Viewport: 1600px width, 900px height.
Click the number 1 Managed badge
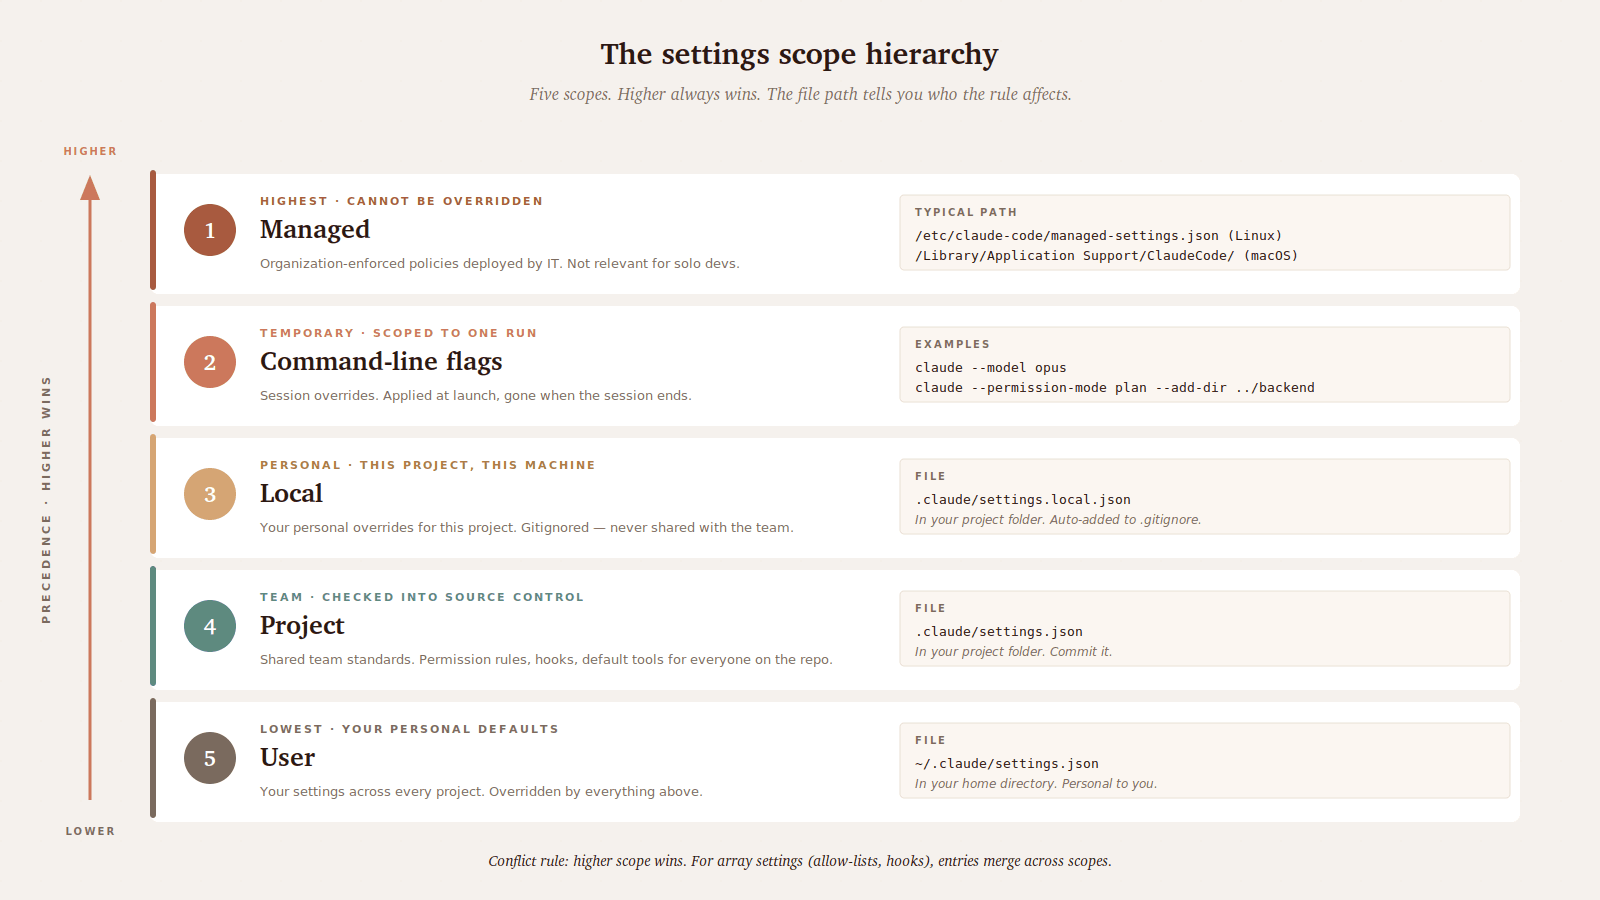(x=210, y=230)
